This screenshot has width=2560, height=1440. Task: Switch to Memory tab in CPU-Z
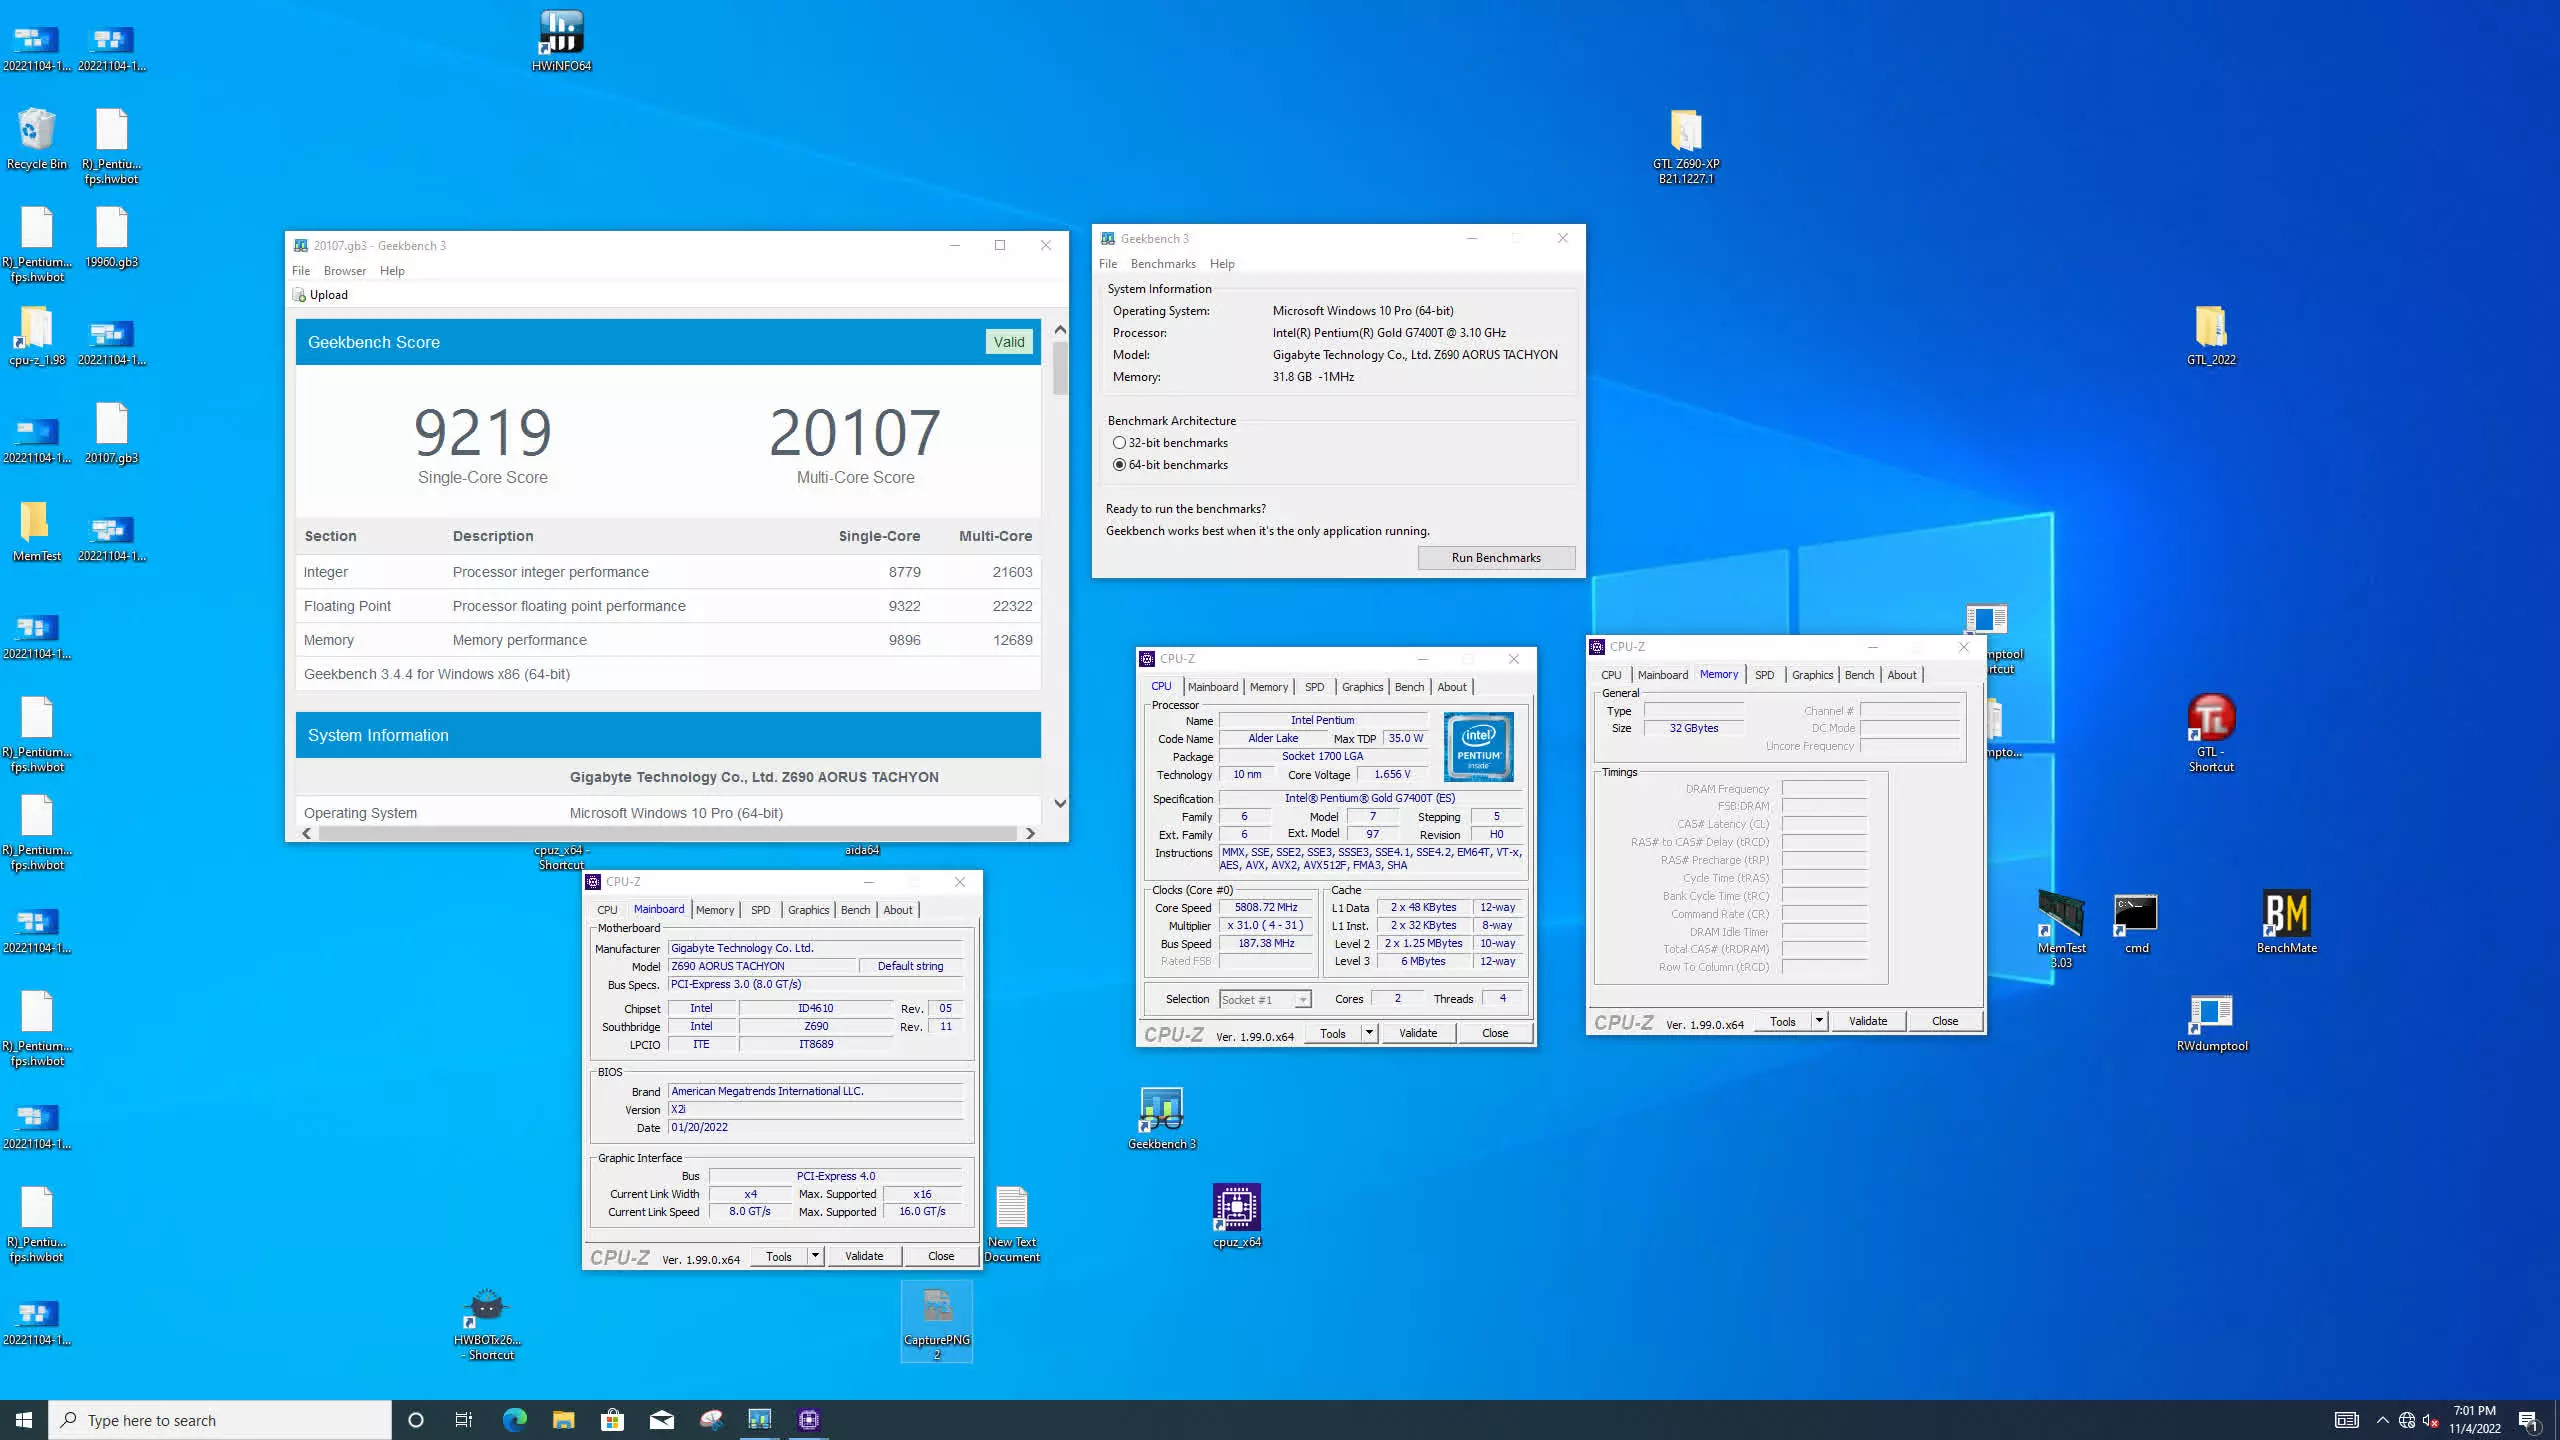click(x=716, y=909)
